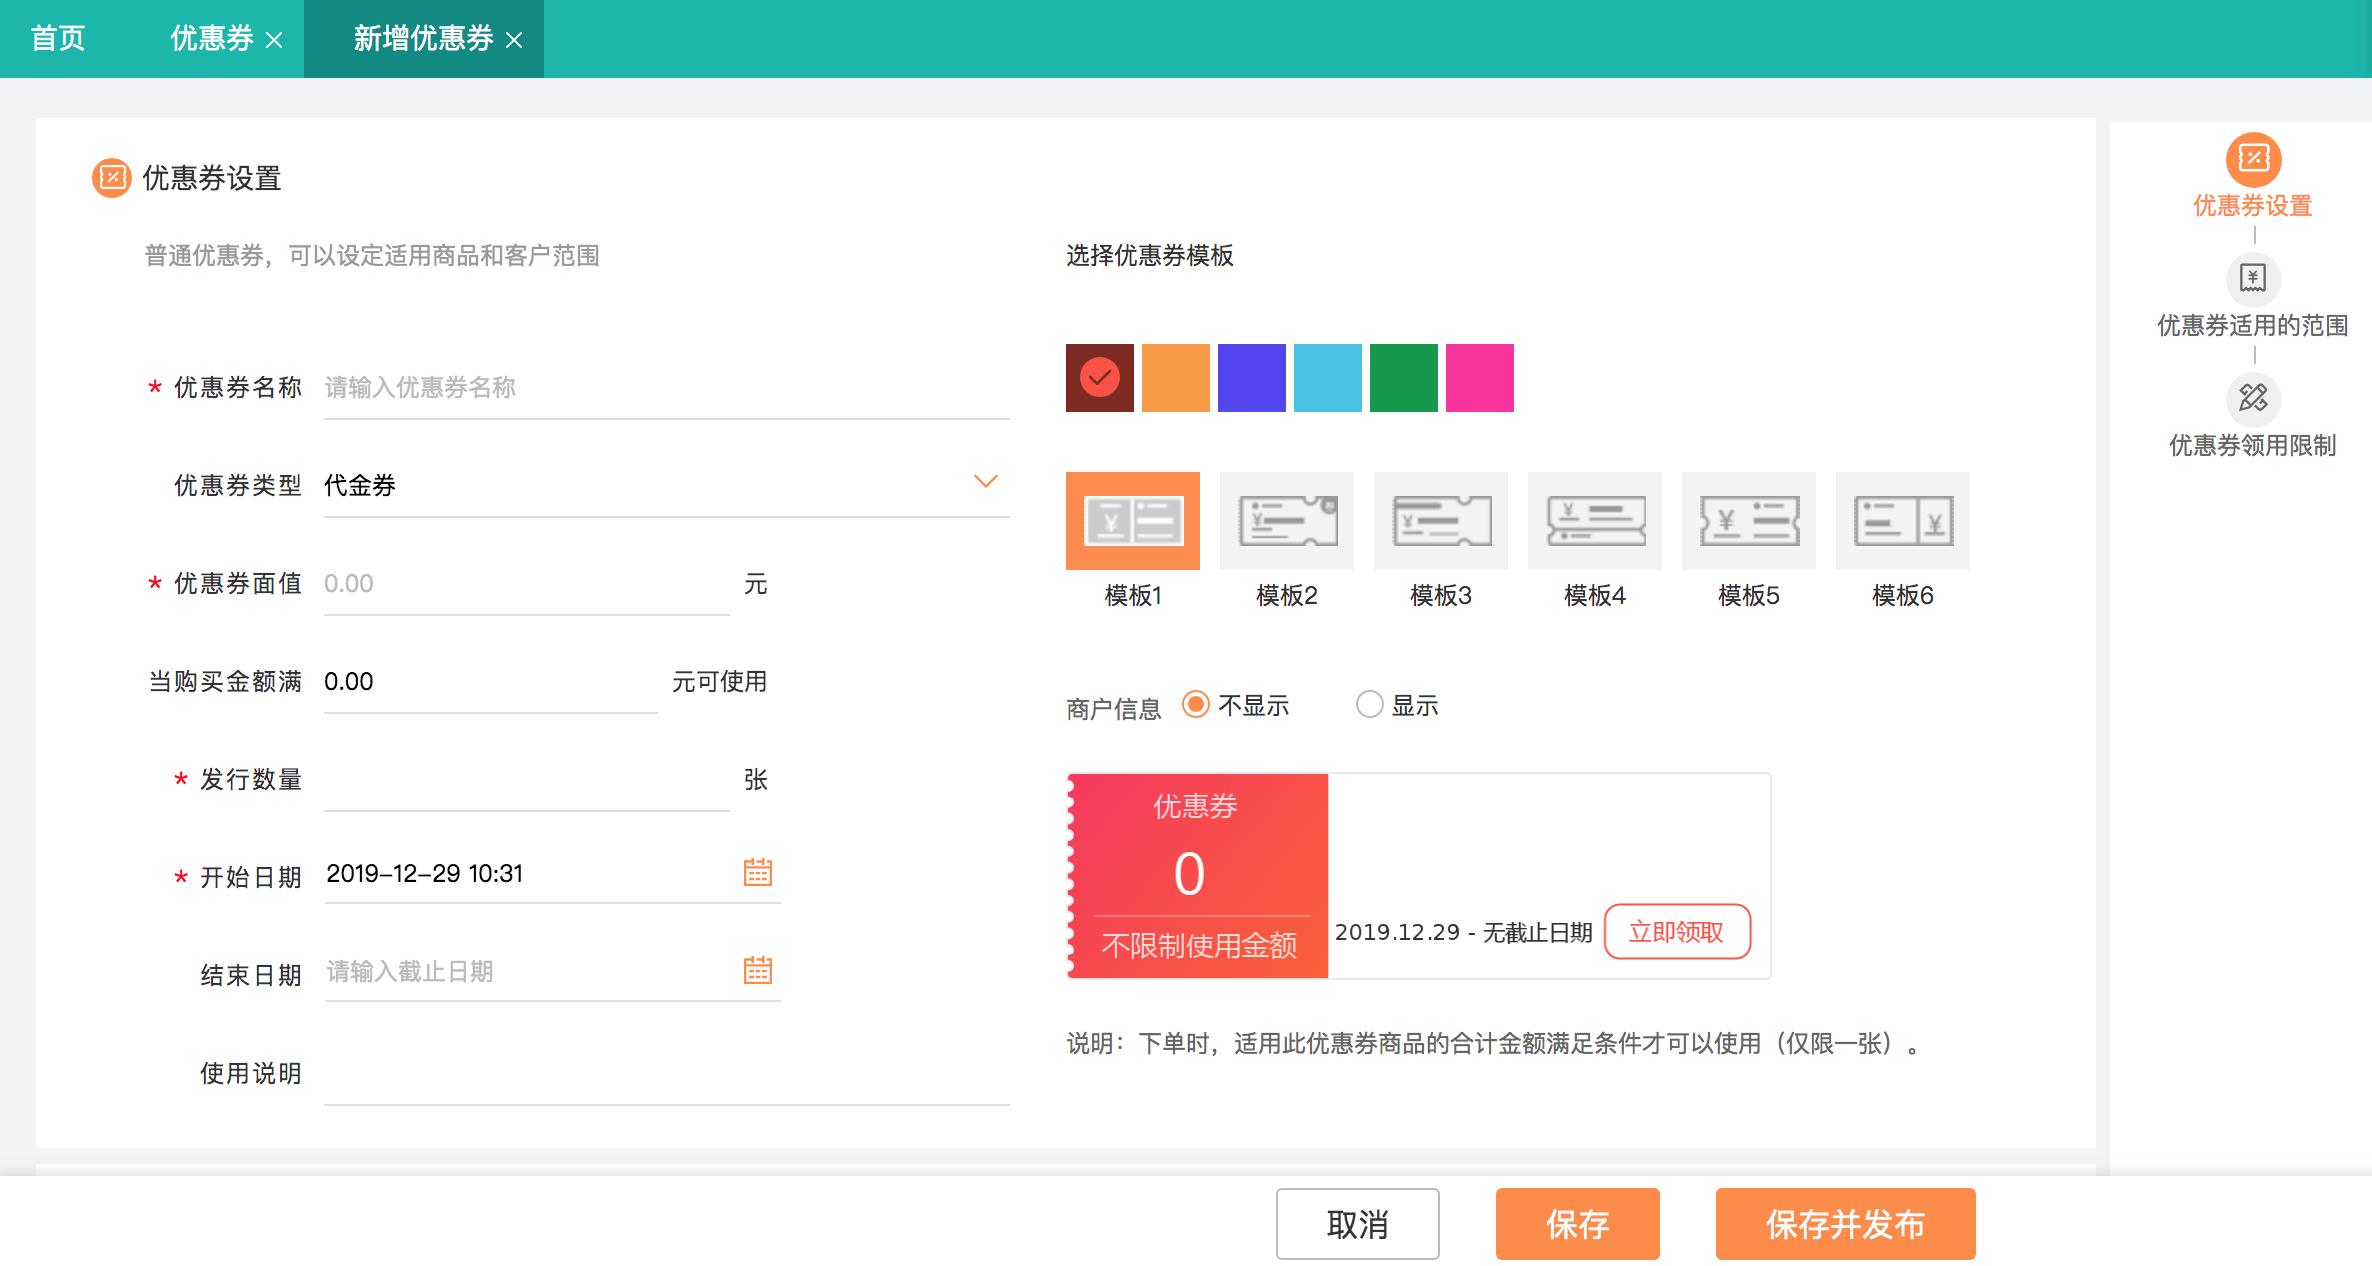Click the calendar icon for 结束日期
This screenshot has height=1266, width=2372.
[758, 970]
